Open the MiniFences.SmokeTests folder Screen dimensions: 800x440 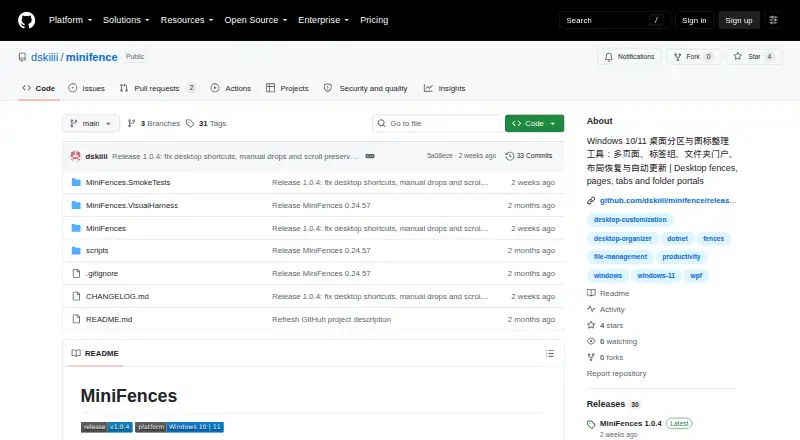[128, 182]
